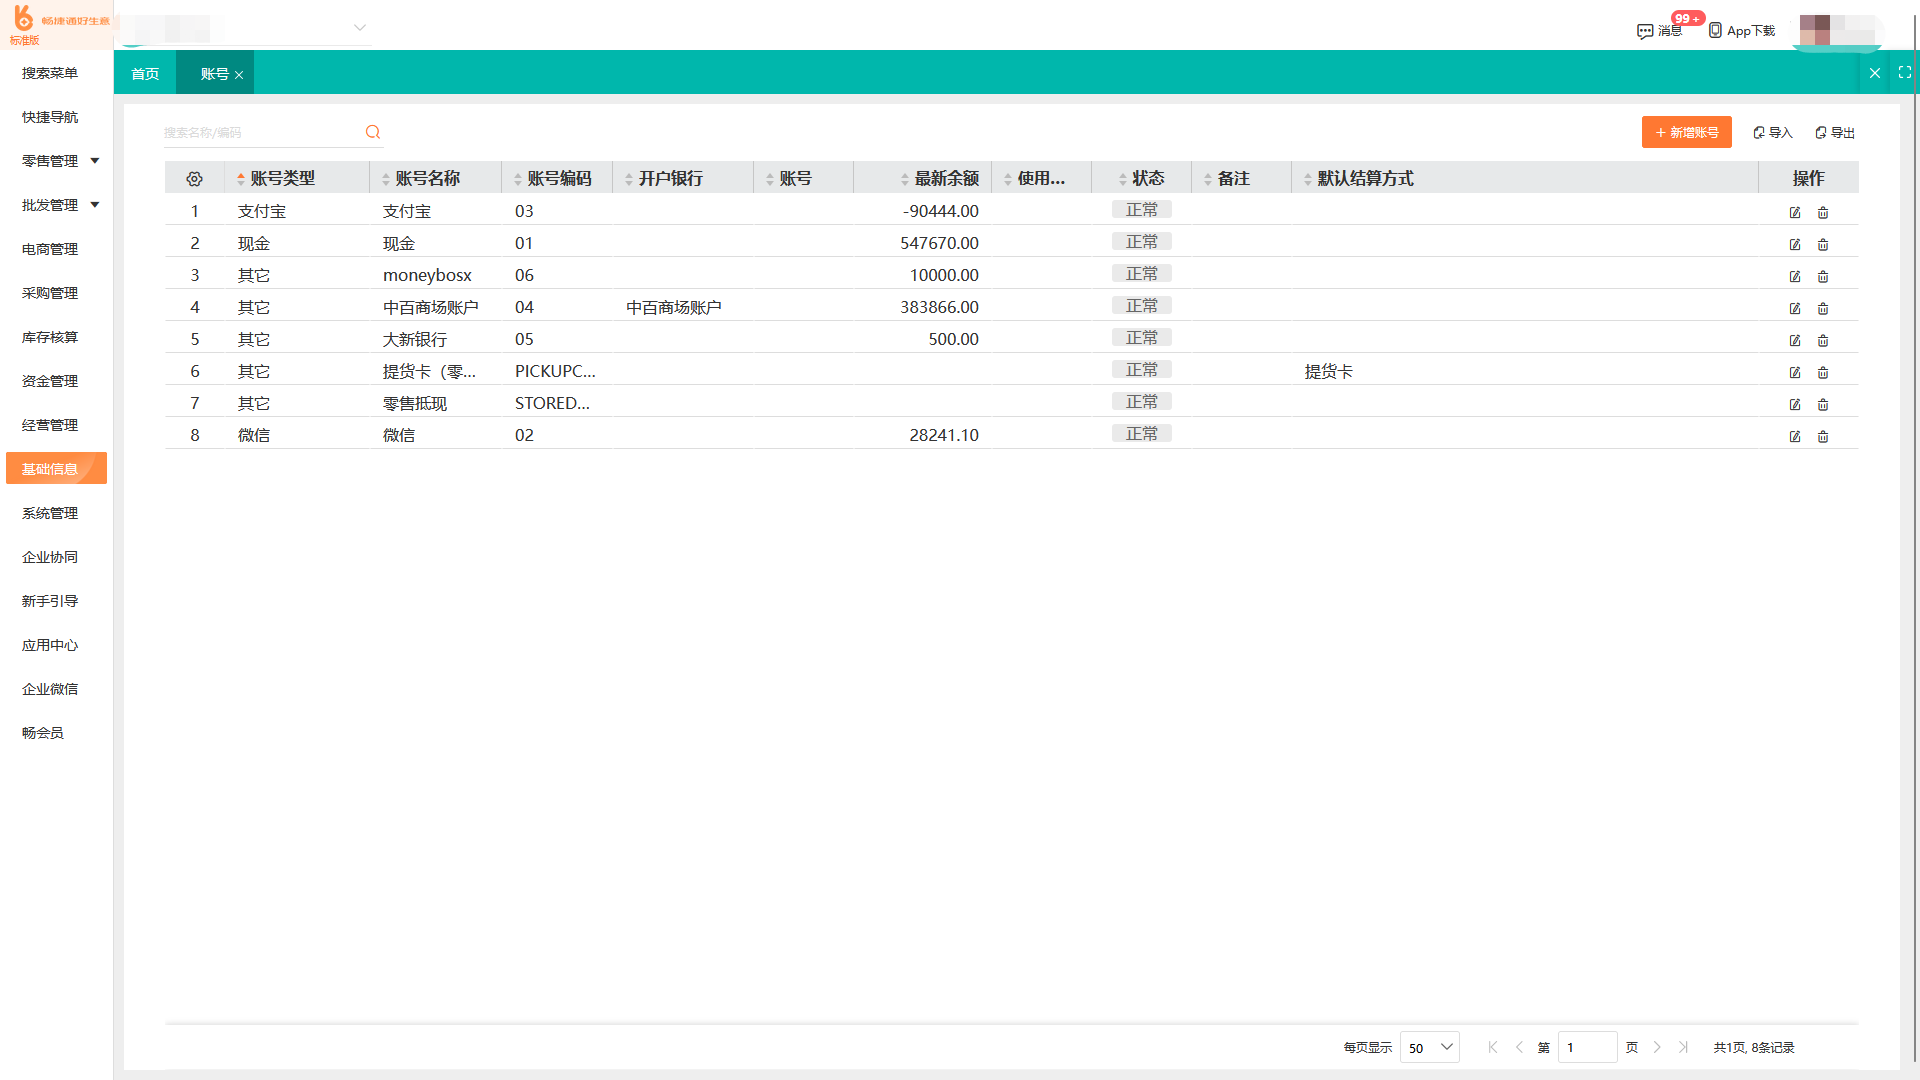Viewport: 1920px width, 1080px height.
Task: Click the export 导出 icon
Action: click(1837, 132)
